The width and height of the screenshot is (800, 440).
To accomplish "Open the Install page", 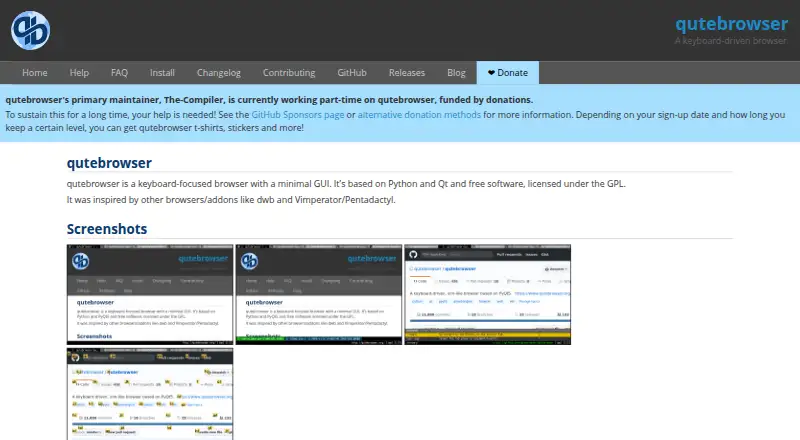I will [162, 72].
